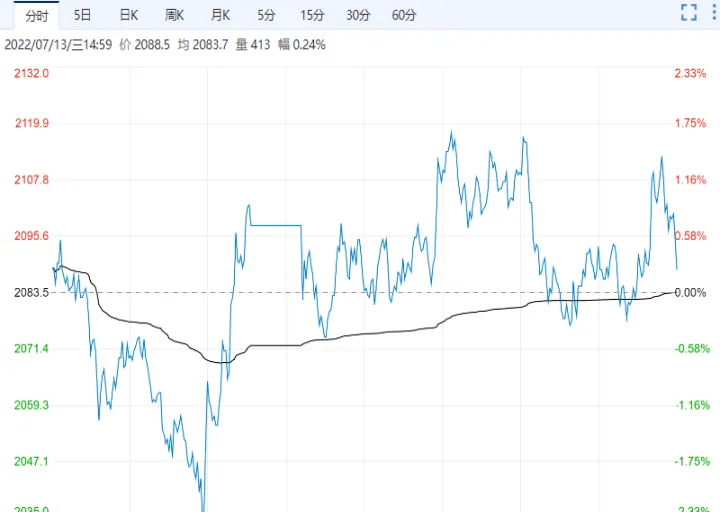Click the green -1.16% axis label
Viewport: 720px width, 512px height.
pyautogui.click(x=691, y=406)
